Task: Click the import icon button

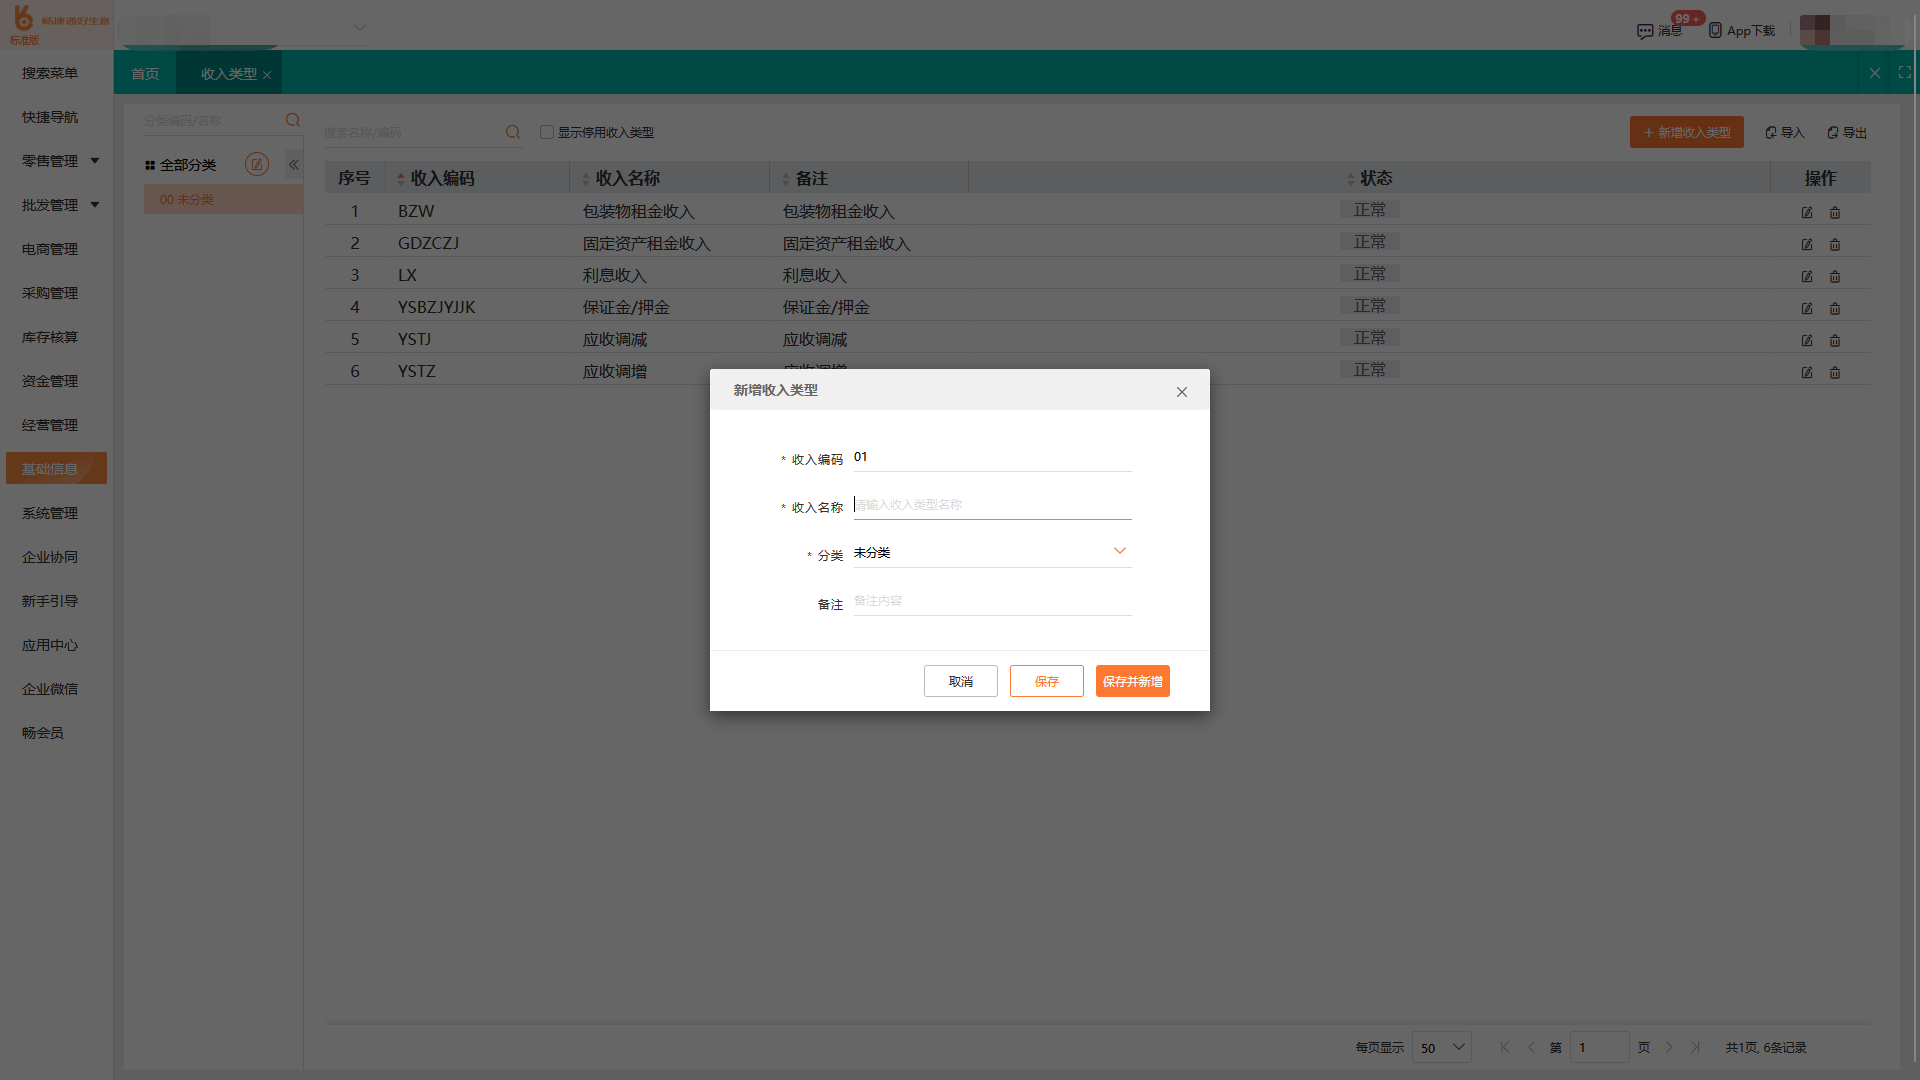Action: pyautogui.click(x=1784, y=132)
